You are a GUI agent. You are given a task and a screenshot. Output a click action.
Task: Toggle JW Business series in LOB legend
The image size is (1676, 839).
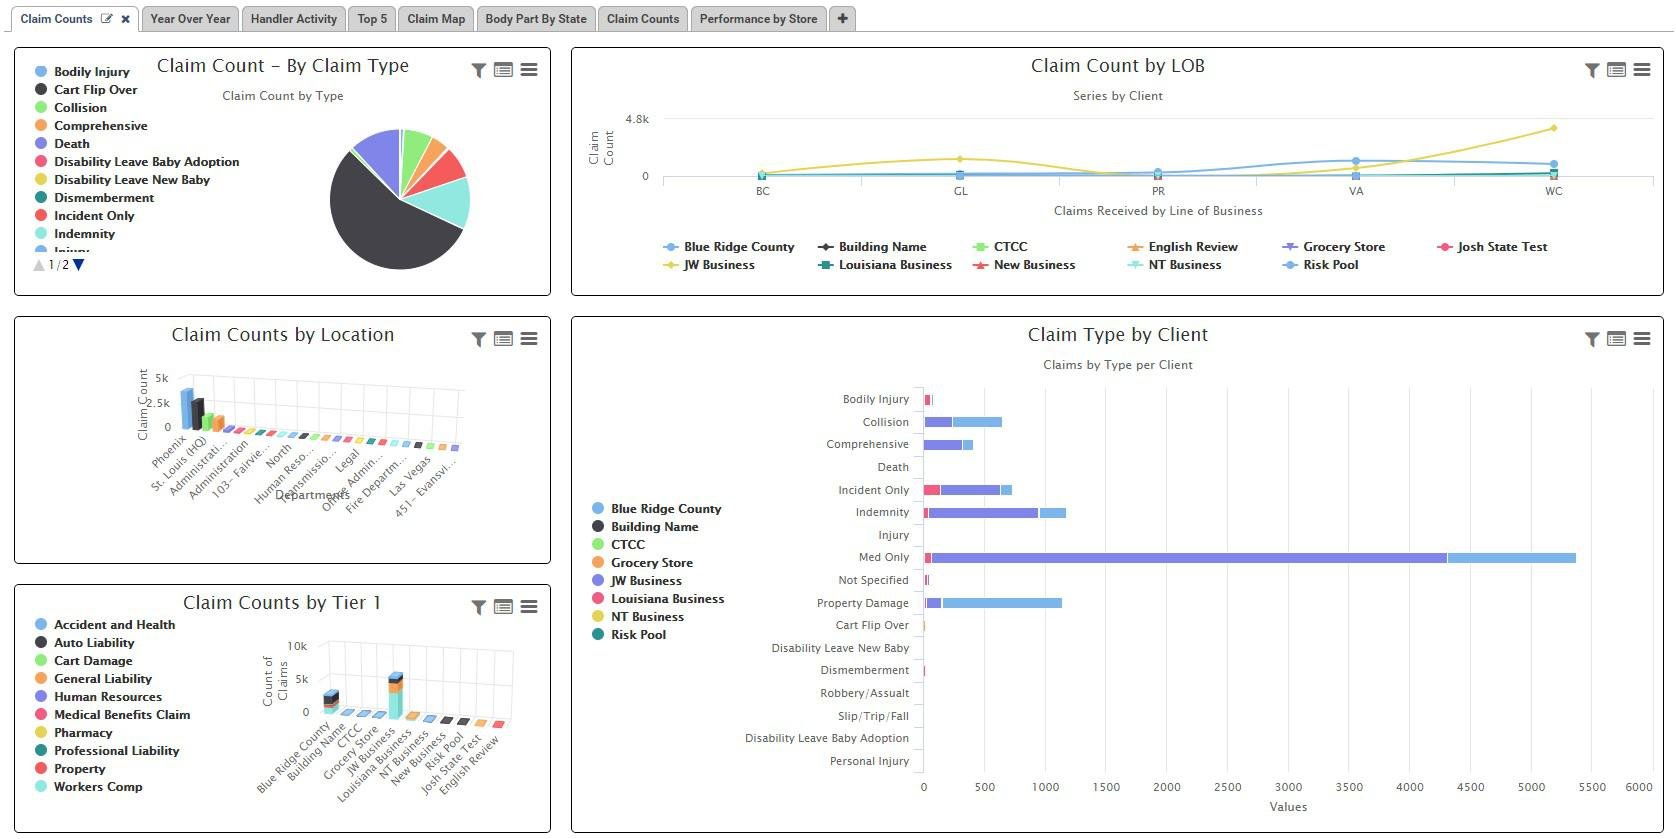[x=718, y=265]
